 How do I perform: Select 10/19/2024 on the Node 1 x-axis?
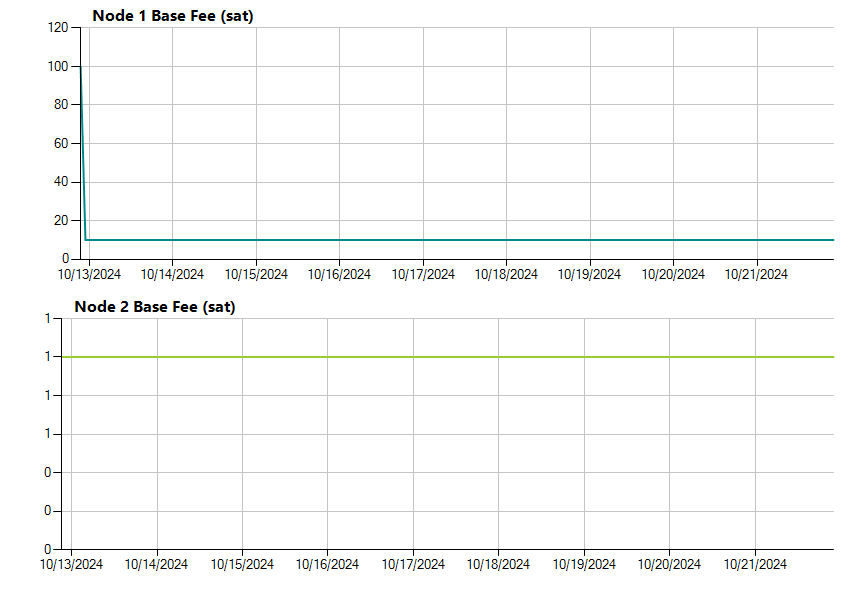point(589,274)
